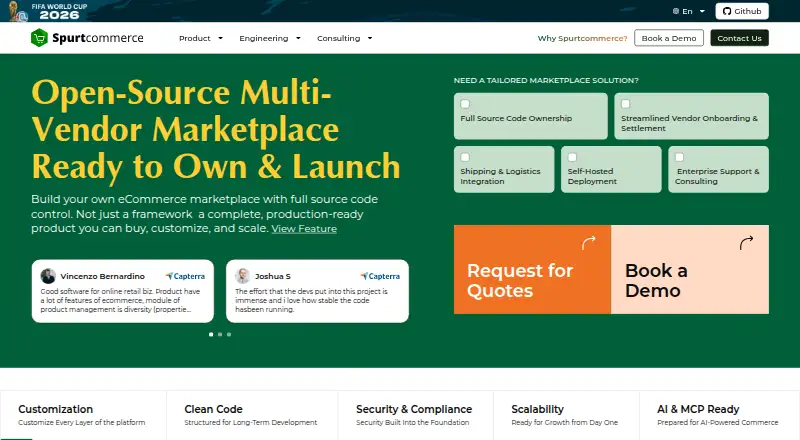Select the Clean Code tab

click(x=252, y=415)
